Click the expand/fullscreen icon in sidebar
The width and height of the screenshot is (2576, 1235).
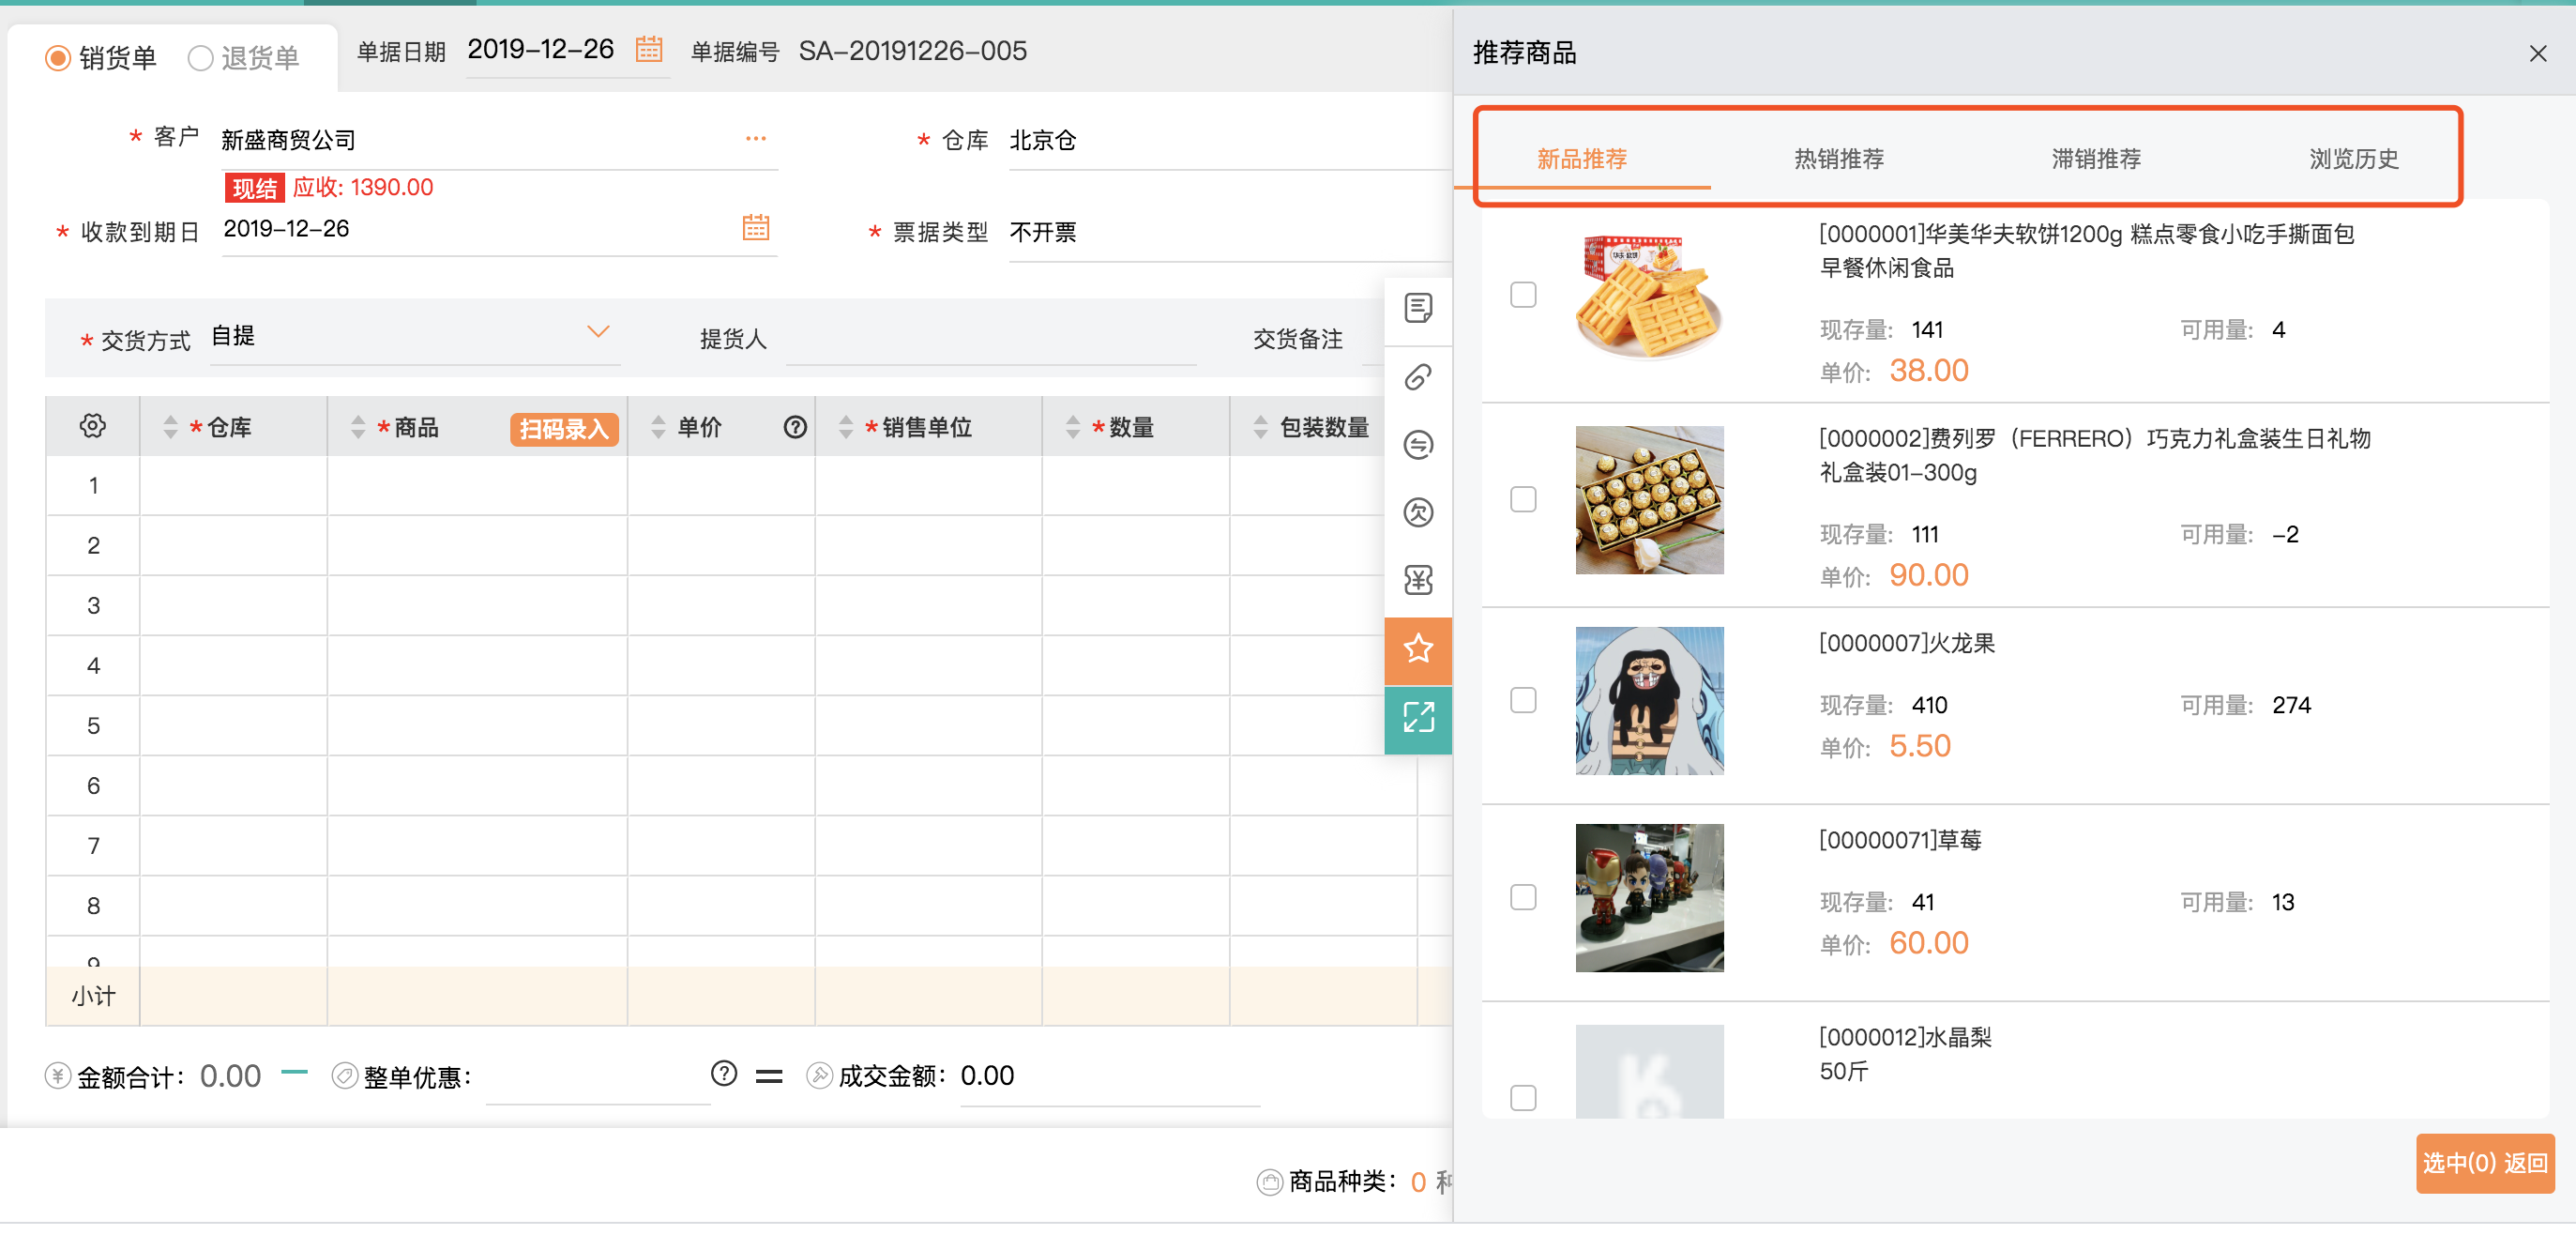point(1417,719)
